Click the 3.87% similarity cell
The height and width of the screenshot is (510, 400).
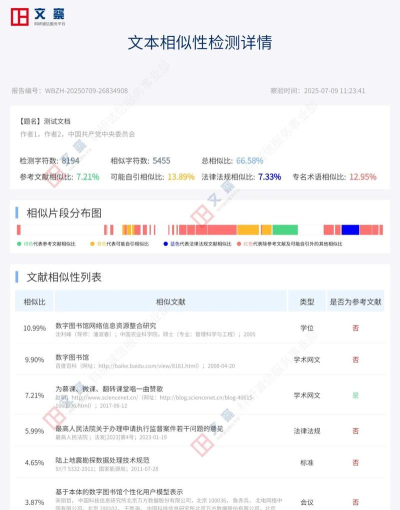[34, 502]
